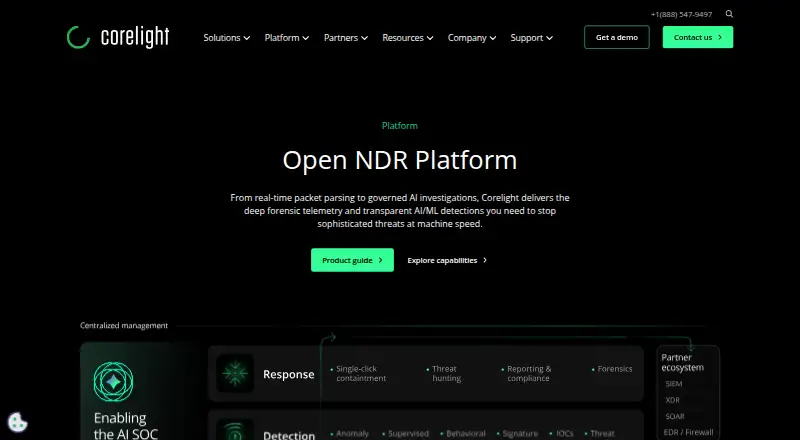
Task: Click the Enabling the AI SOC emblem
Action: [x=113, y=382]
